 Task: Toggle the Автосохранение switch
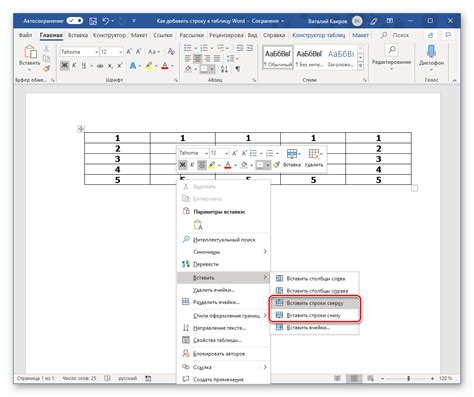[74, 21]
